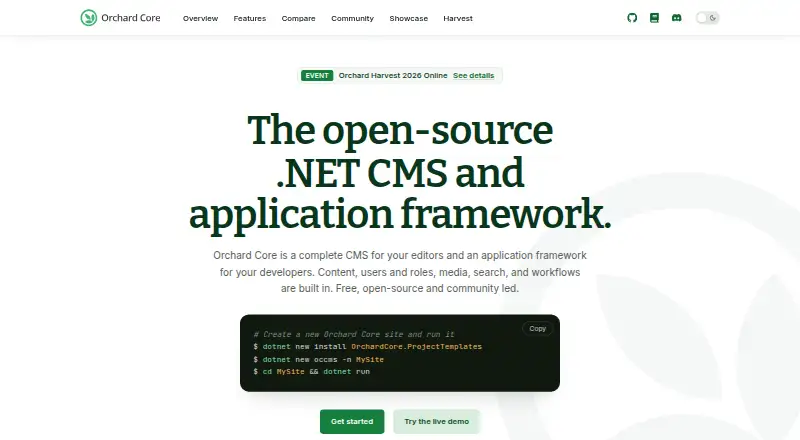This screenshot has height=440, width=800.
Task: Open the GitHub repository icon
Action: 632,18
